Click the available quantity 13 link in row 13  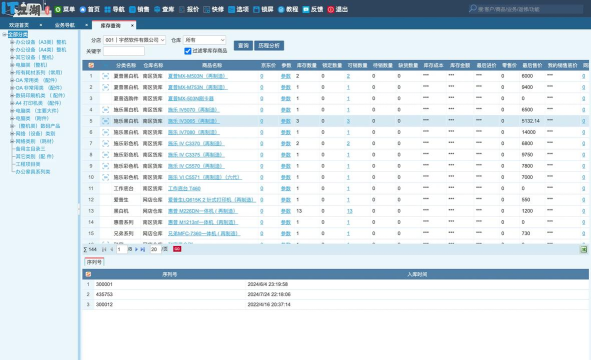pyautogui.click(x=349, y=211)
